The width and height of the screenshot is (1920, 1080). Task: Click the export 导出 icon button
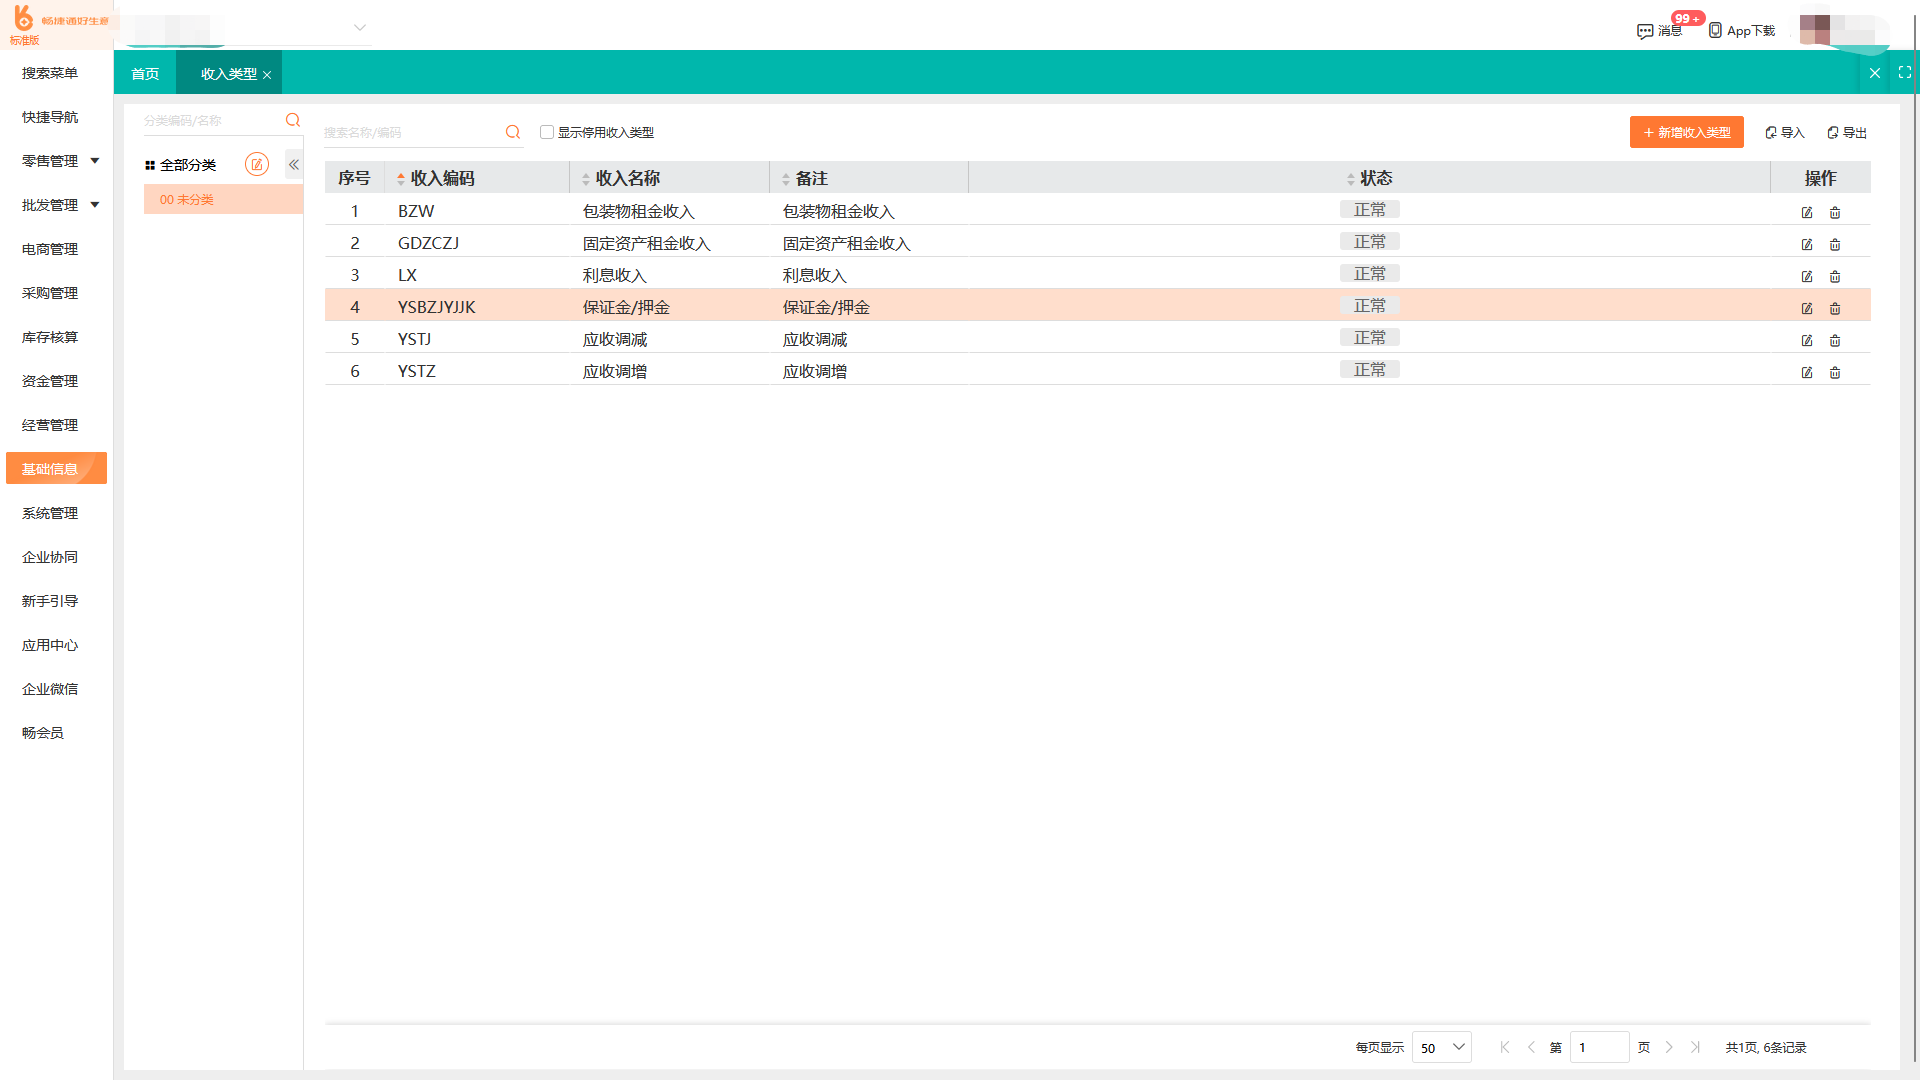[x=1846, y=132]
